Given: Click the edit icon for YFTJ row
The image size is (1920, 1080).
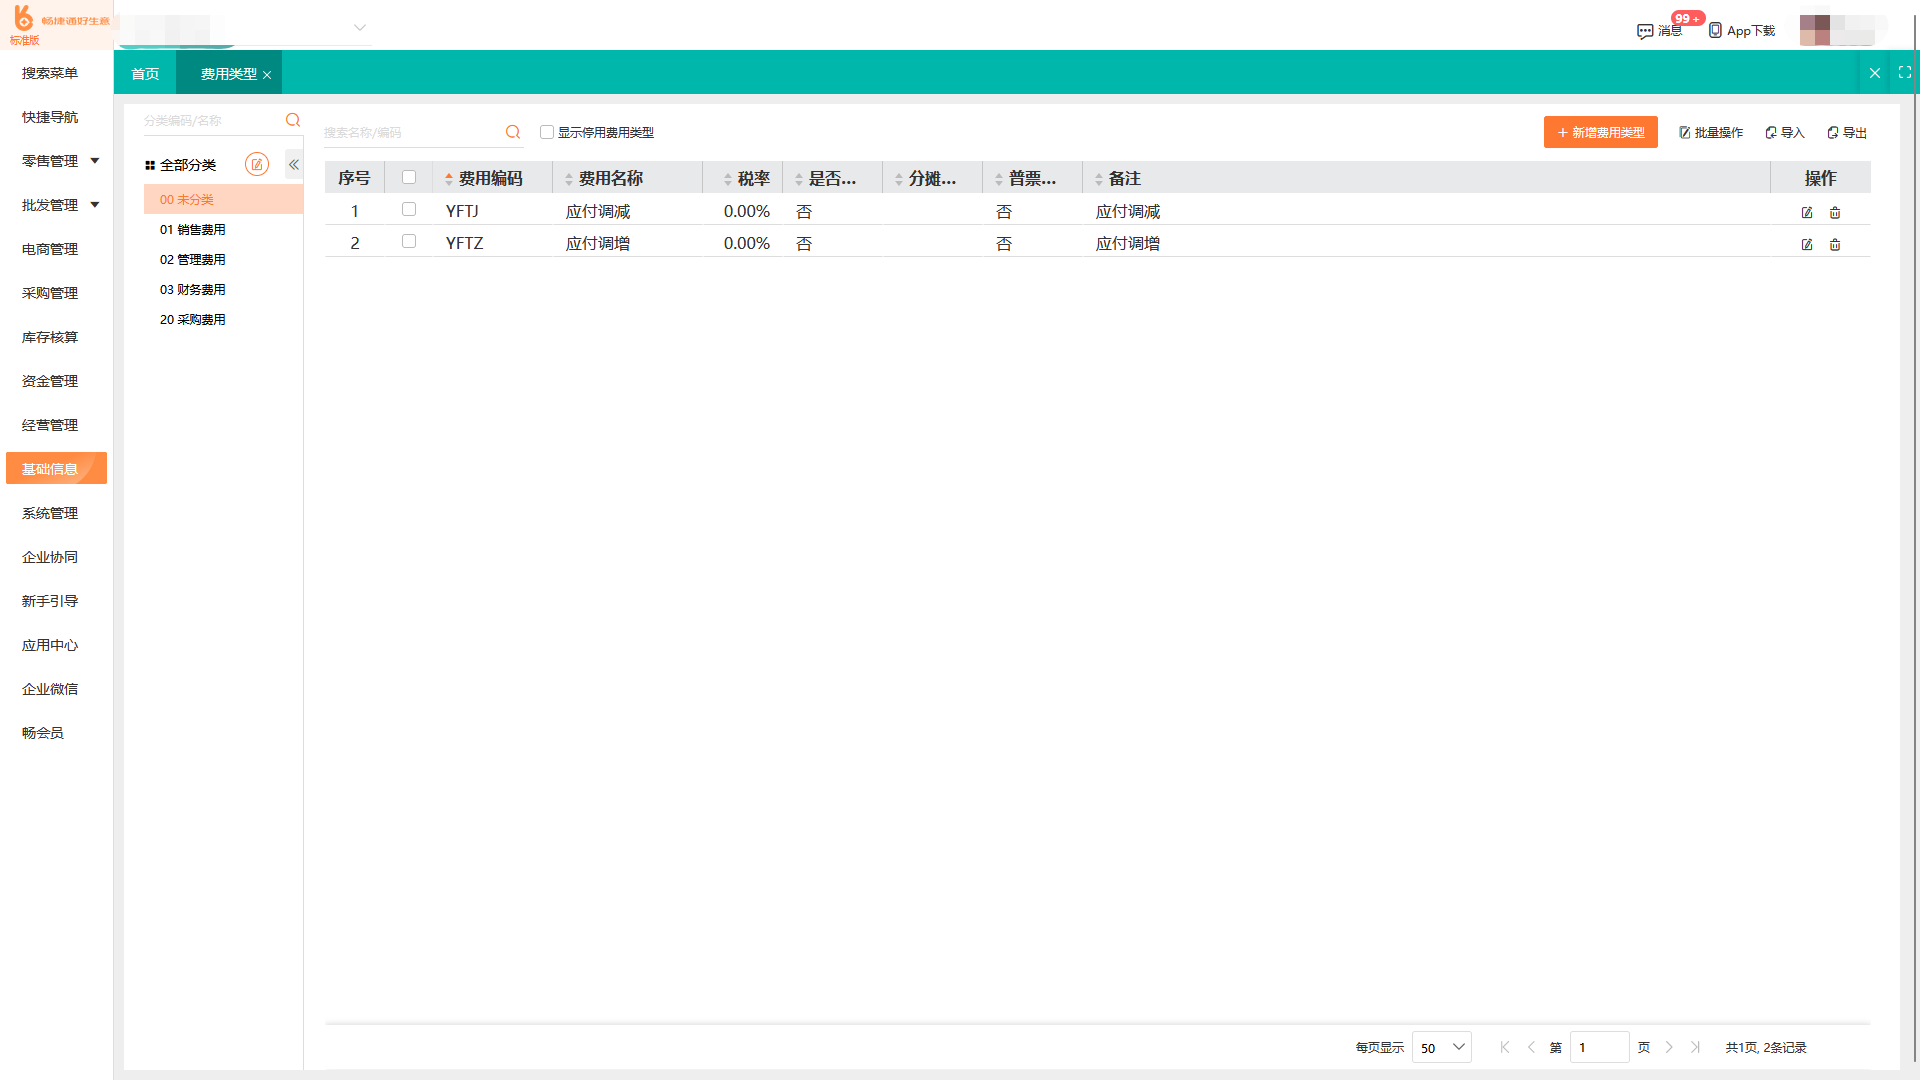Looking at the screenshot, I should click(1807, 212).
